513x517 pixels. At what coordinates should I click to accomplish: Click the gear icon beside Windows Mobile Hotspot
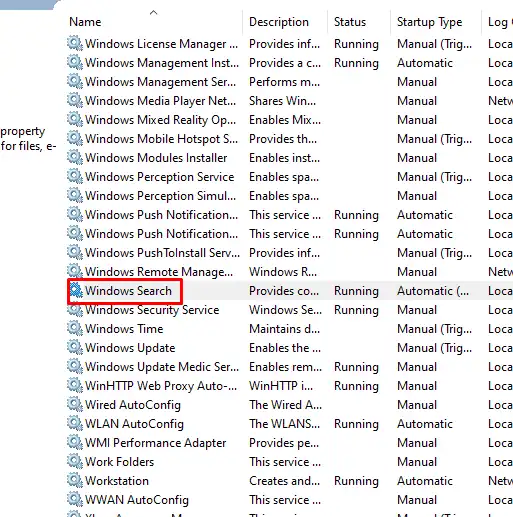click(75, 139)
